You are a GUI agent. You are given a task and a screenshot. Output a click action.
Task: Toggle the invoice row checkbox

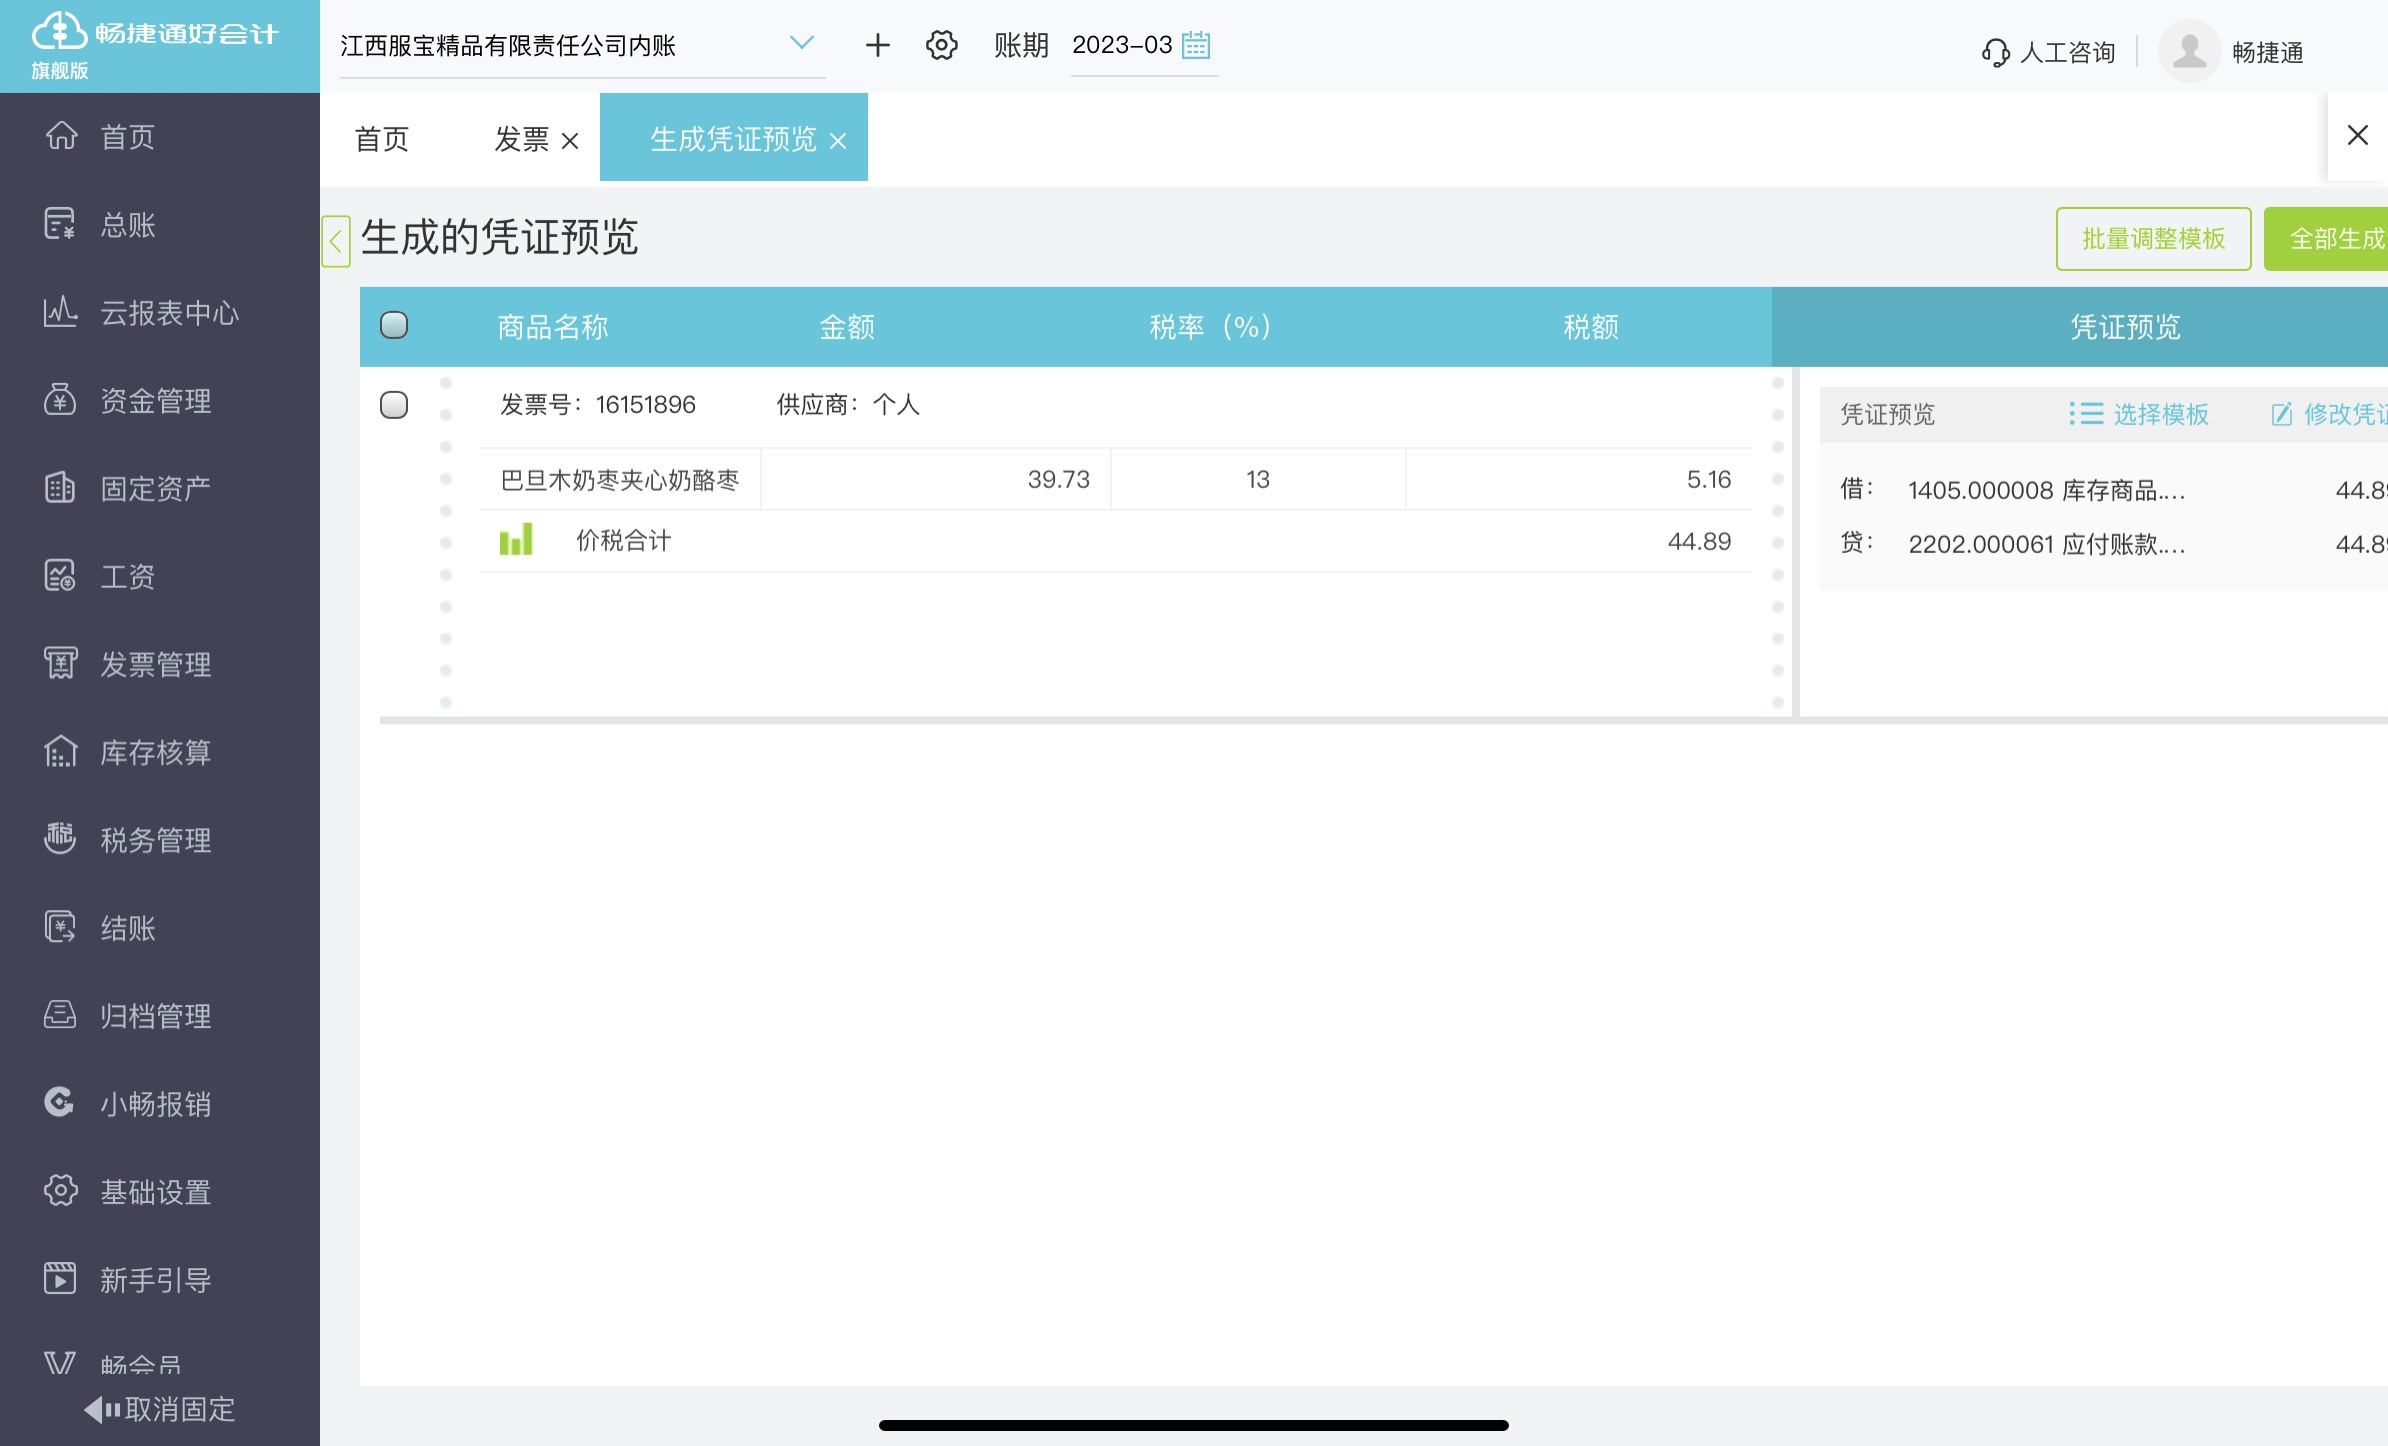[396, 404]
